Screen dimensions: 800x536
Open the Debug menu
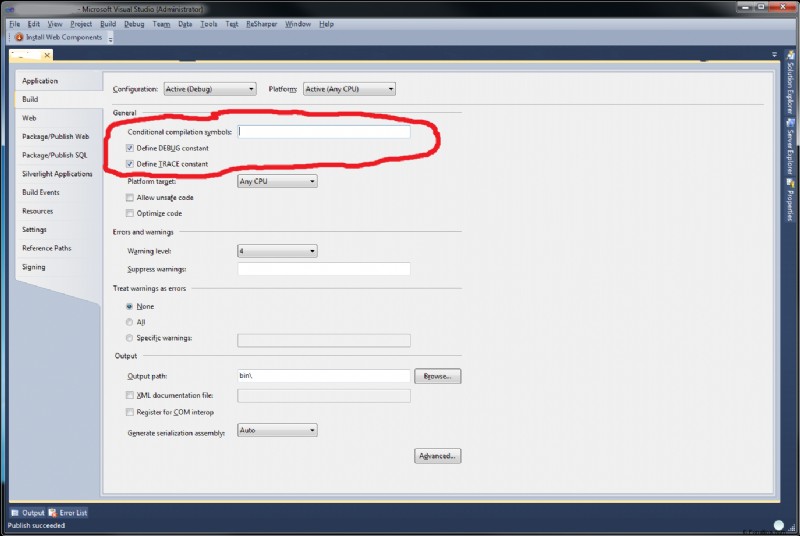tap(134, 24)
